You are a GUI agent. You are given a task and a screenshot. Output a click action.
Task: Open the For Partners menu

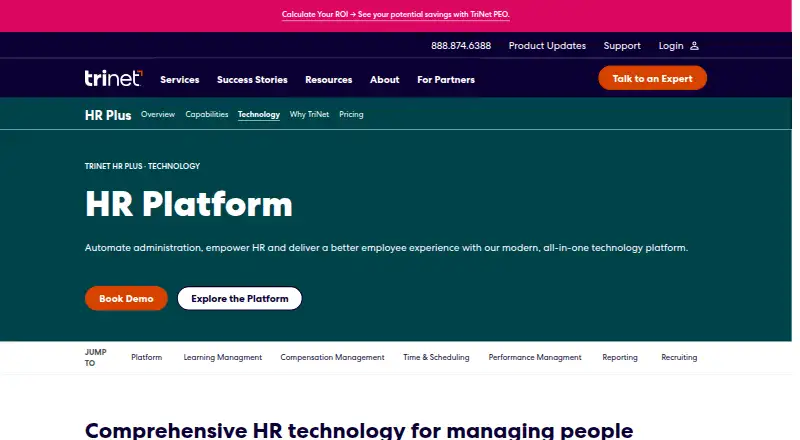pos(446,80)
